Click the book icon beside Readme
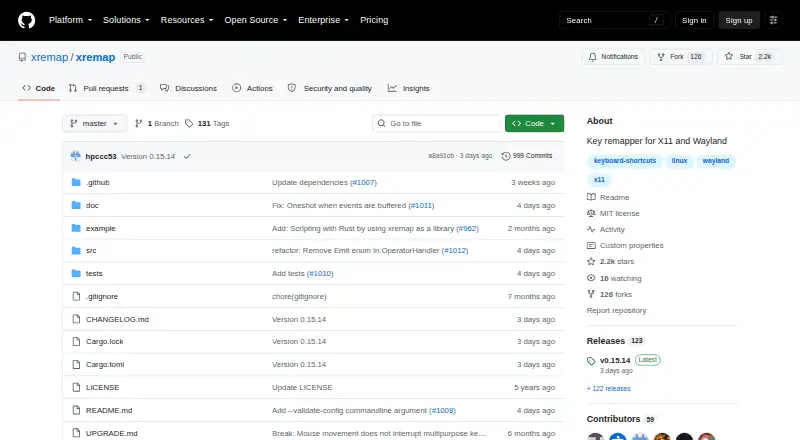The width and height of the screenshot is (800, 440). (x=591, y=197)
